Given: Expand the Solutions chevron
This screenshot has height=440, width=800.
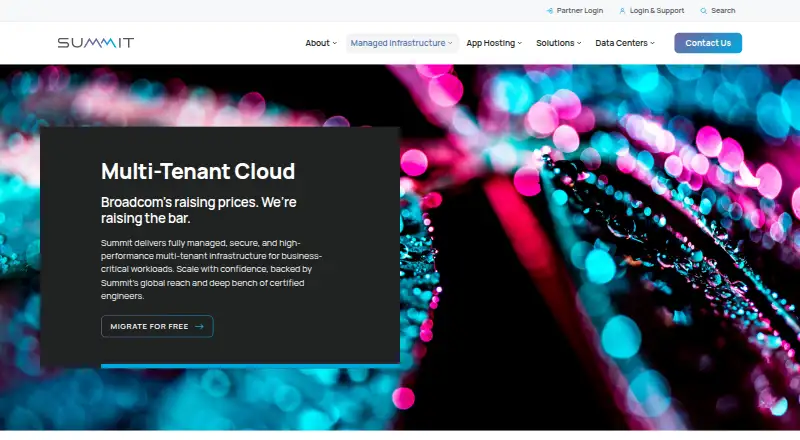Looking at the screenshot, I should point(579,43).
